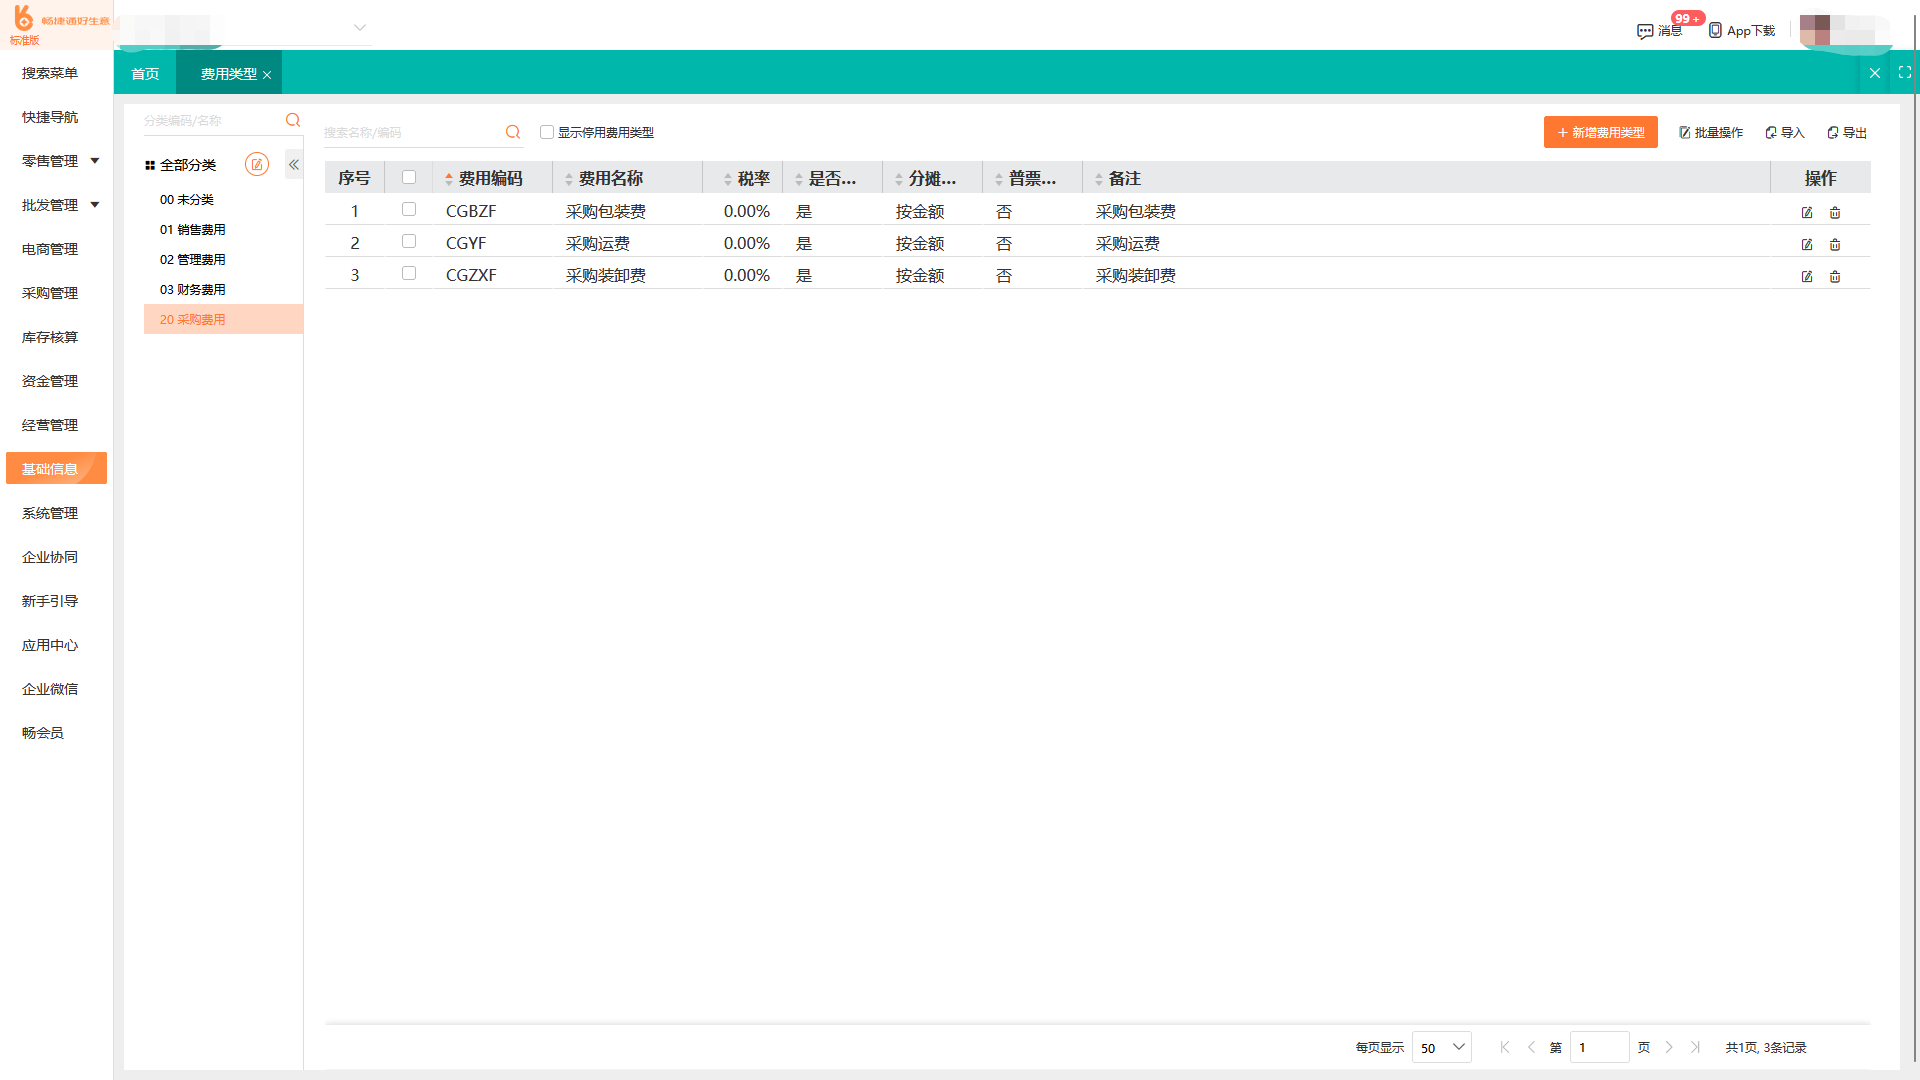Click the edit icon for CGZXF row
The width and height of the screenshot is (1920, 1080).
click(x=1807, y=274)
